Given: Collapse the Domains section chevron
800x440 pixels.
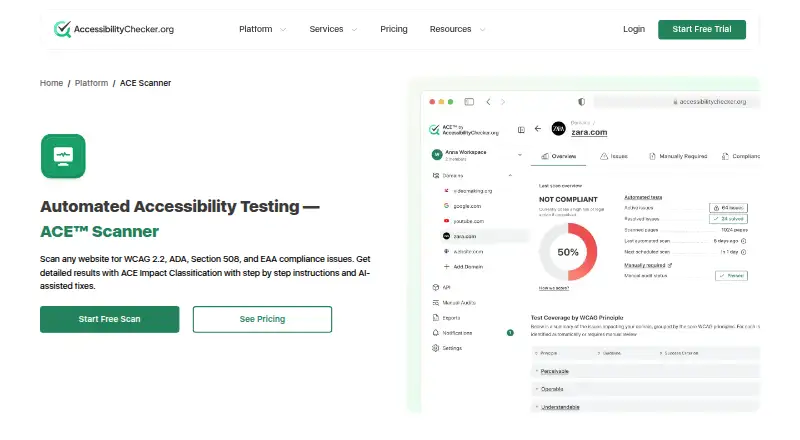Looking at the screenshot, I should pyautogui.click(x=510, y=176).
